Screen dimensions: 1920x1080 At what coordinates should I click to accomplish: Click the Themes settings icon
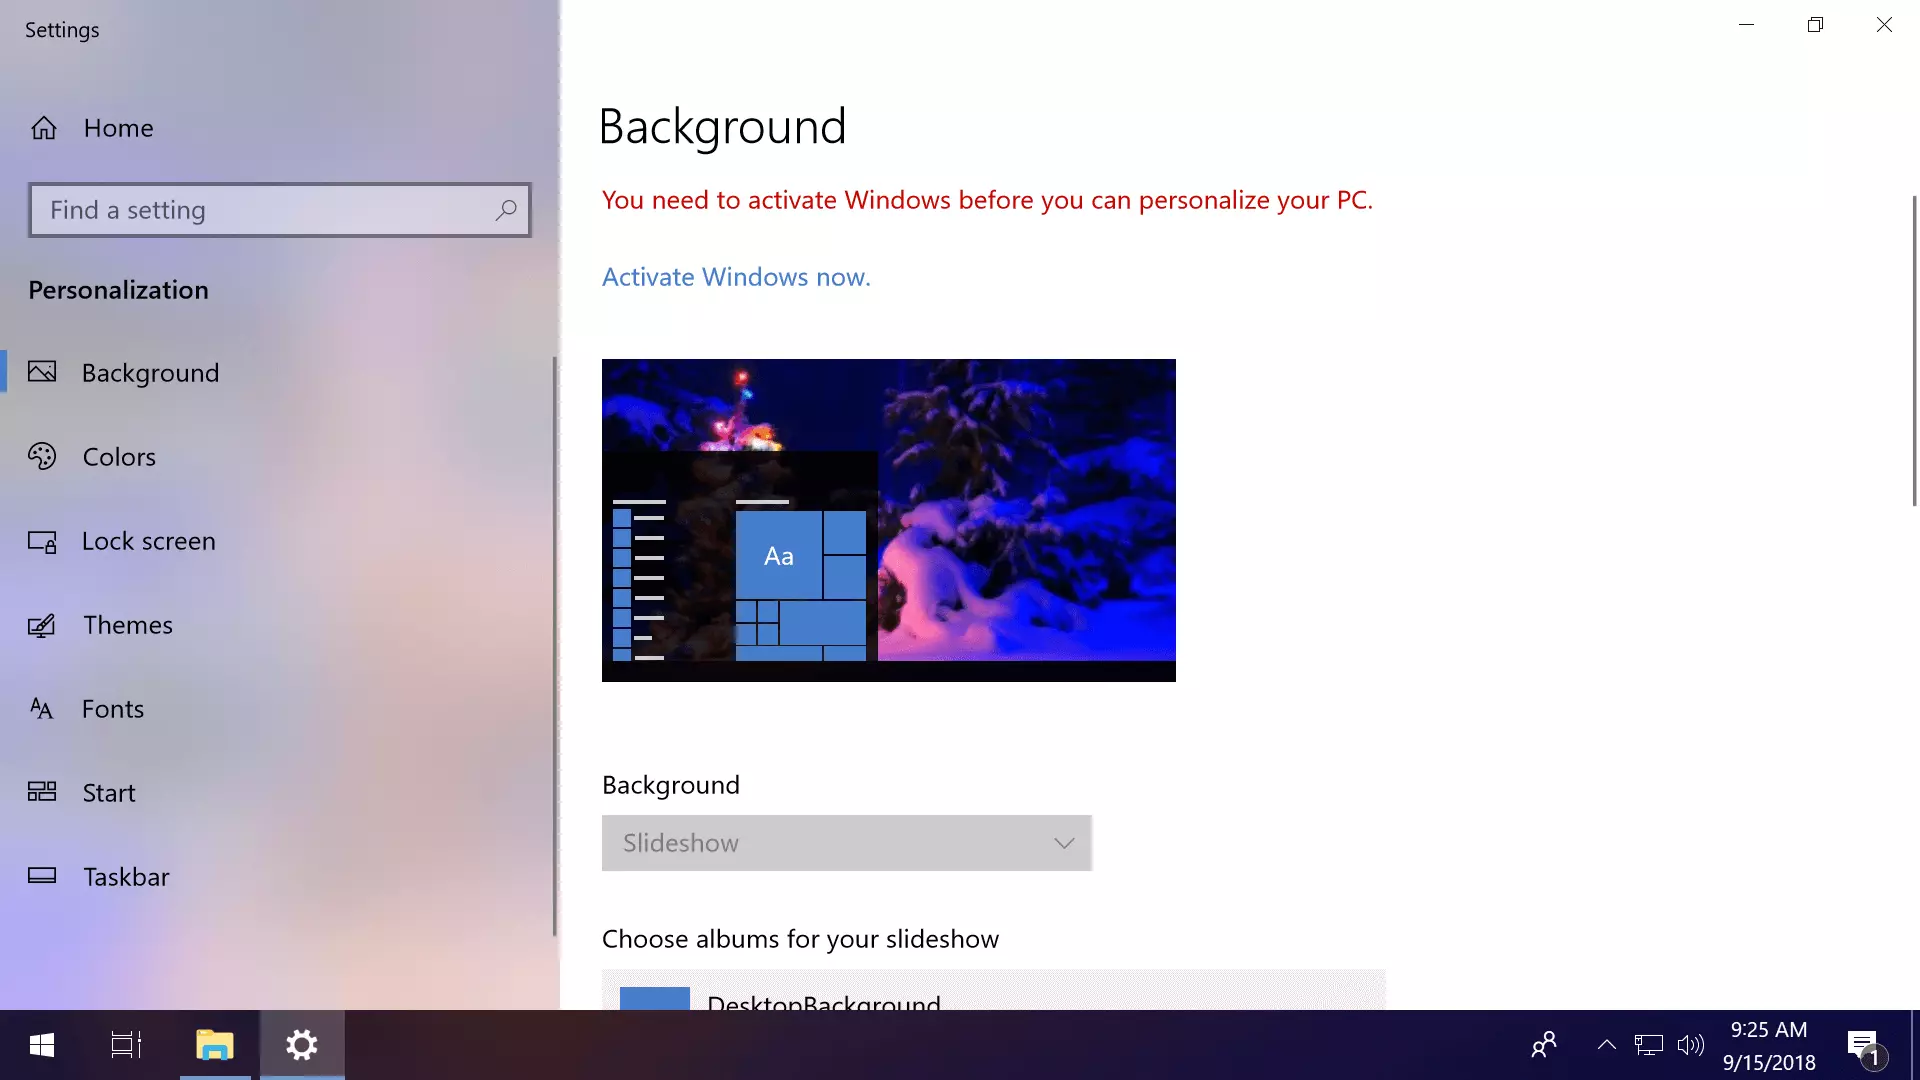tap(42, 622)
